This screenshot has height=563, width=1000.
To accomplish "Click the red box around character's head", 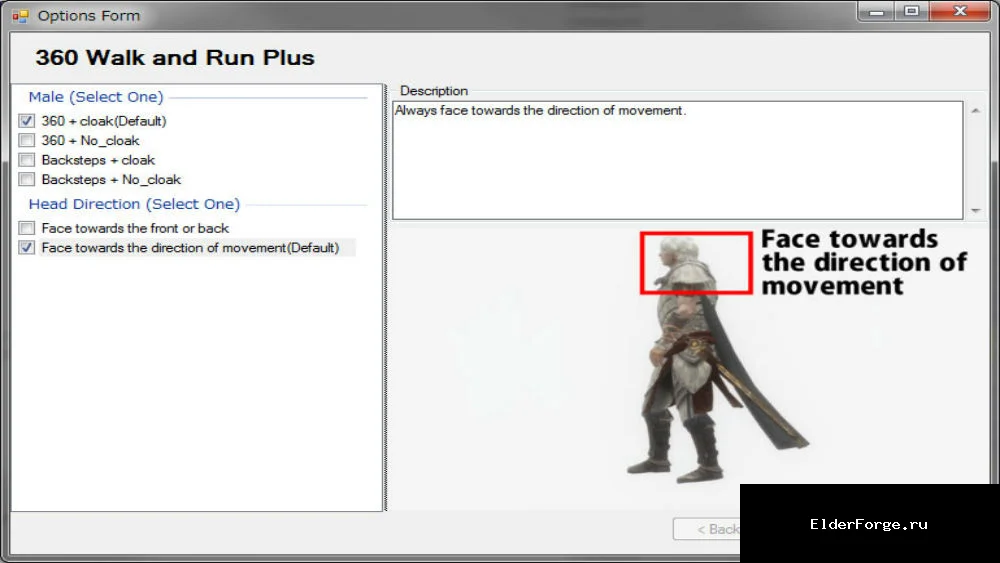I will [x=695, y=263].
